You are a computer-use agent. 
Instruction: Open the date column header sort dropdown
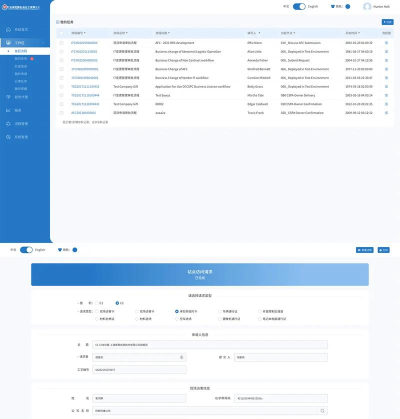pos(359,33)
